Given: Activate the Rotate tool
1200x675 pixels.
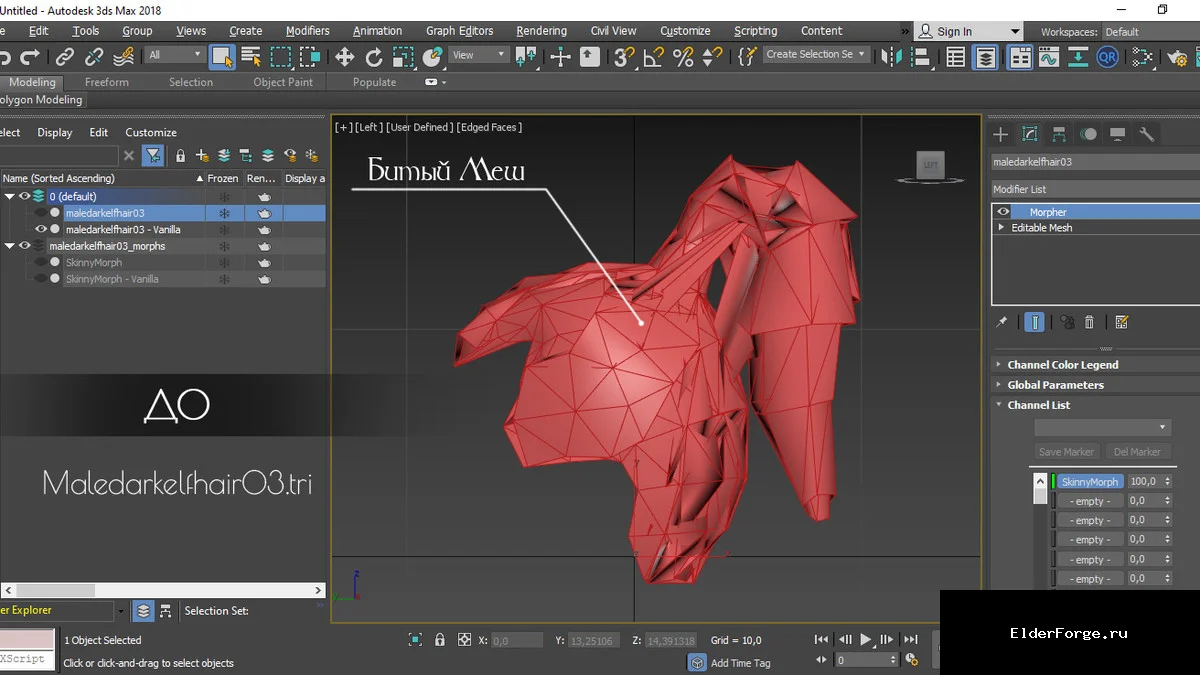Looking at the screenshot, I should coord(374,57).
